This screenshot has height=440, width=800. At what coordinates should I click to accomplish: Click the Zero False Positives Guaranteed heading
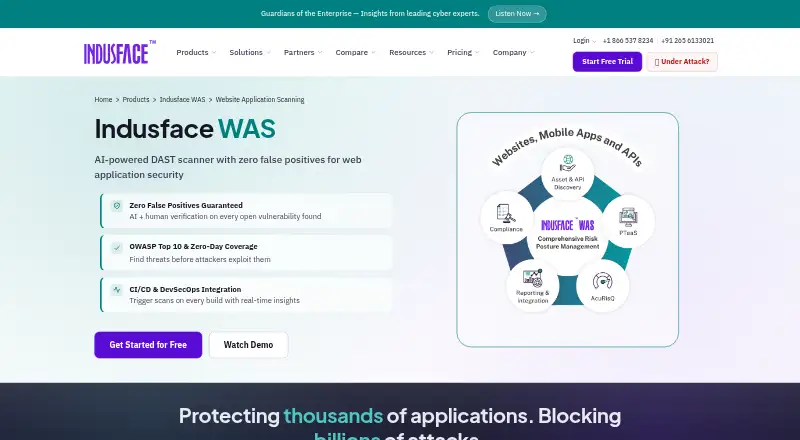(x=186, y=205)
